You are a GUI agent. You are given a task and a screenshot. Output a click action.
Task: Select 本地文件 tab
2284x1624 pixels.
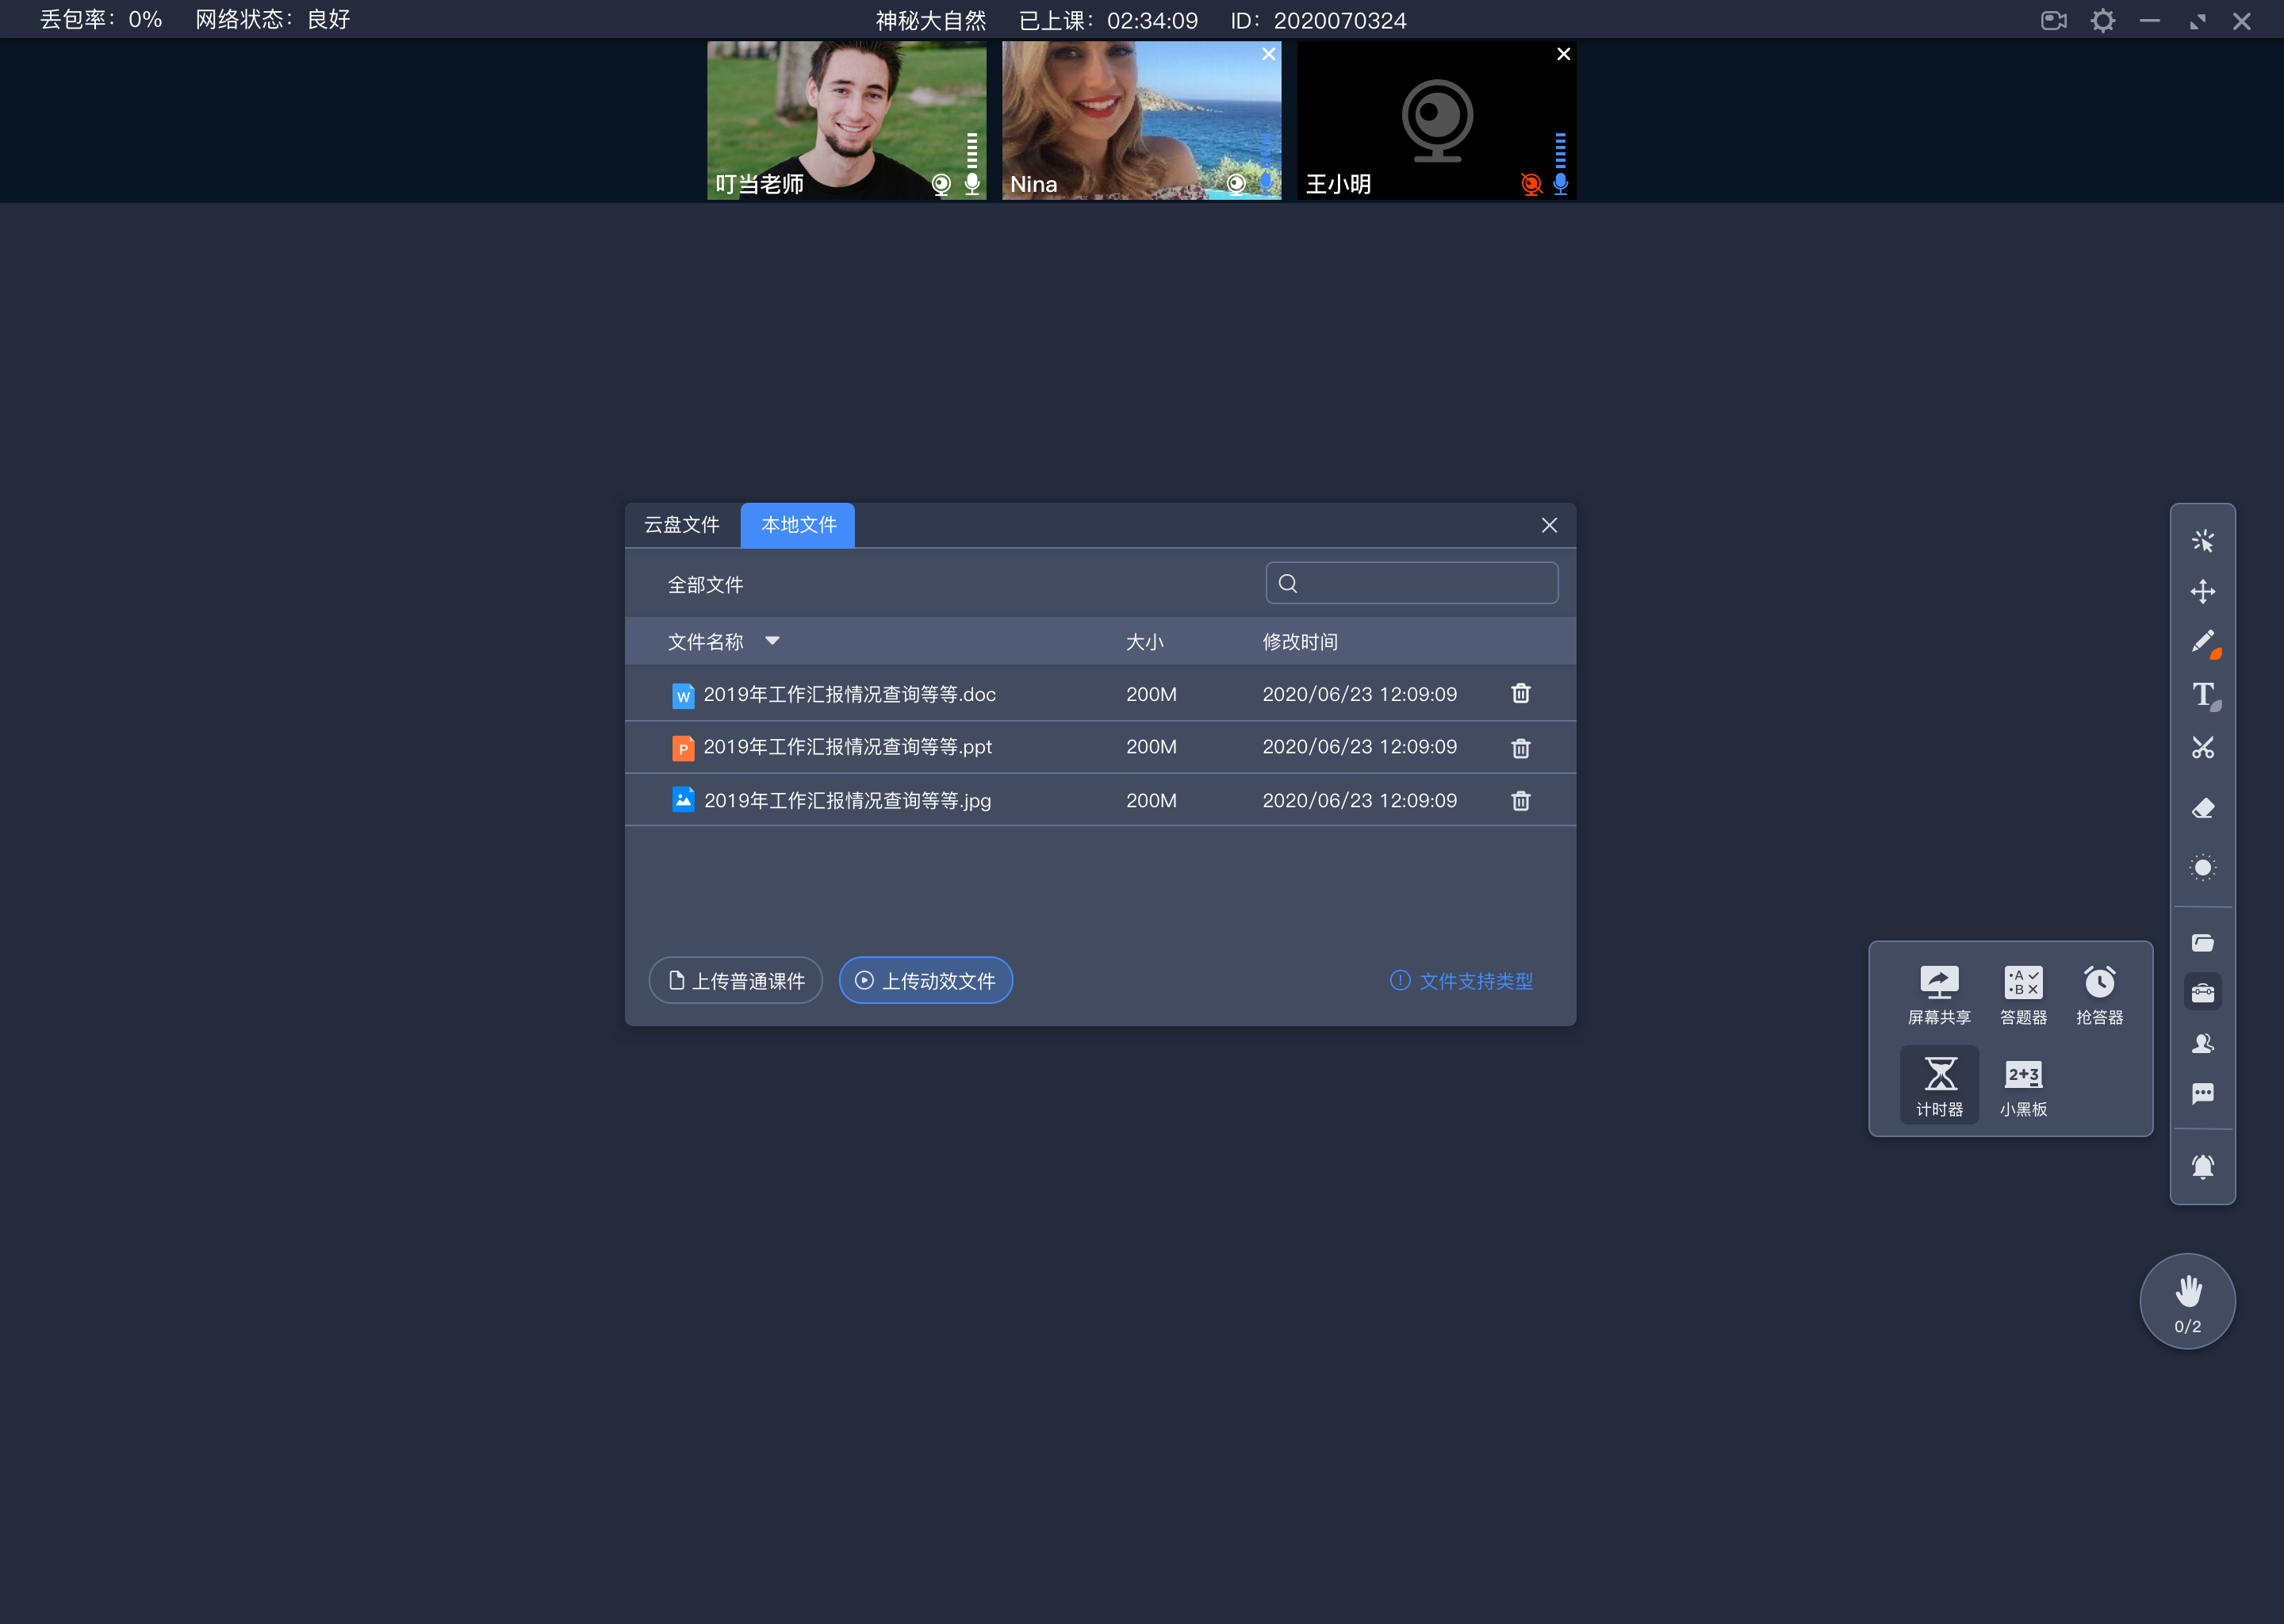[796, 524]
